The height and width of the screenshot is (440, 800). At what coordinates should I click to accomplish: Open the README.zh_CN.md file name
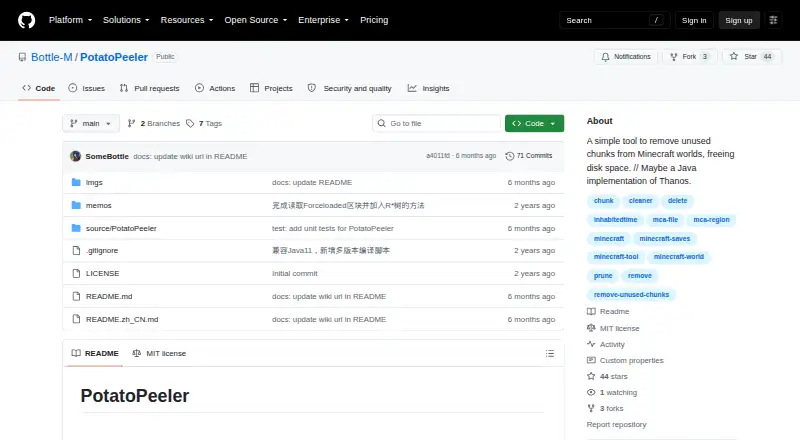[122, 320]
